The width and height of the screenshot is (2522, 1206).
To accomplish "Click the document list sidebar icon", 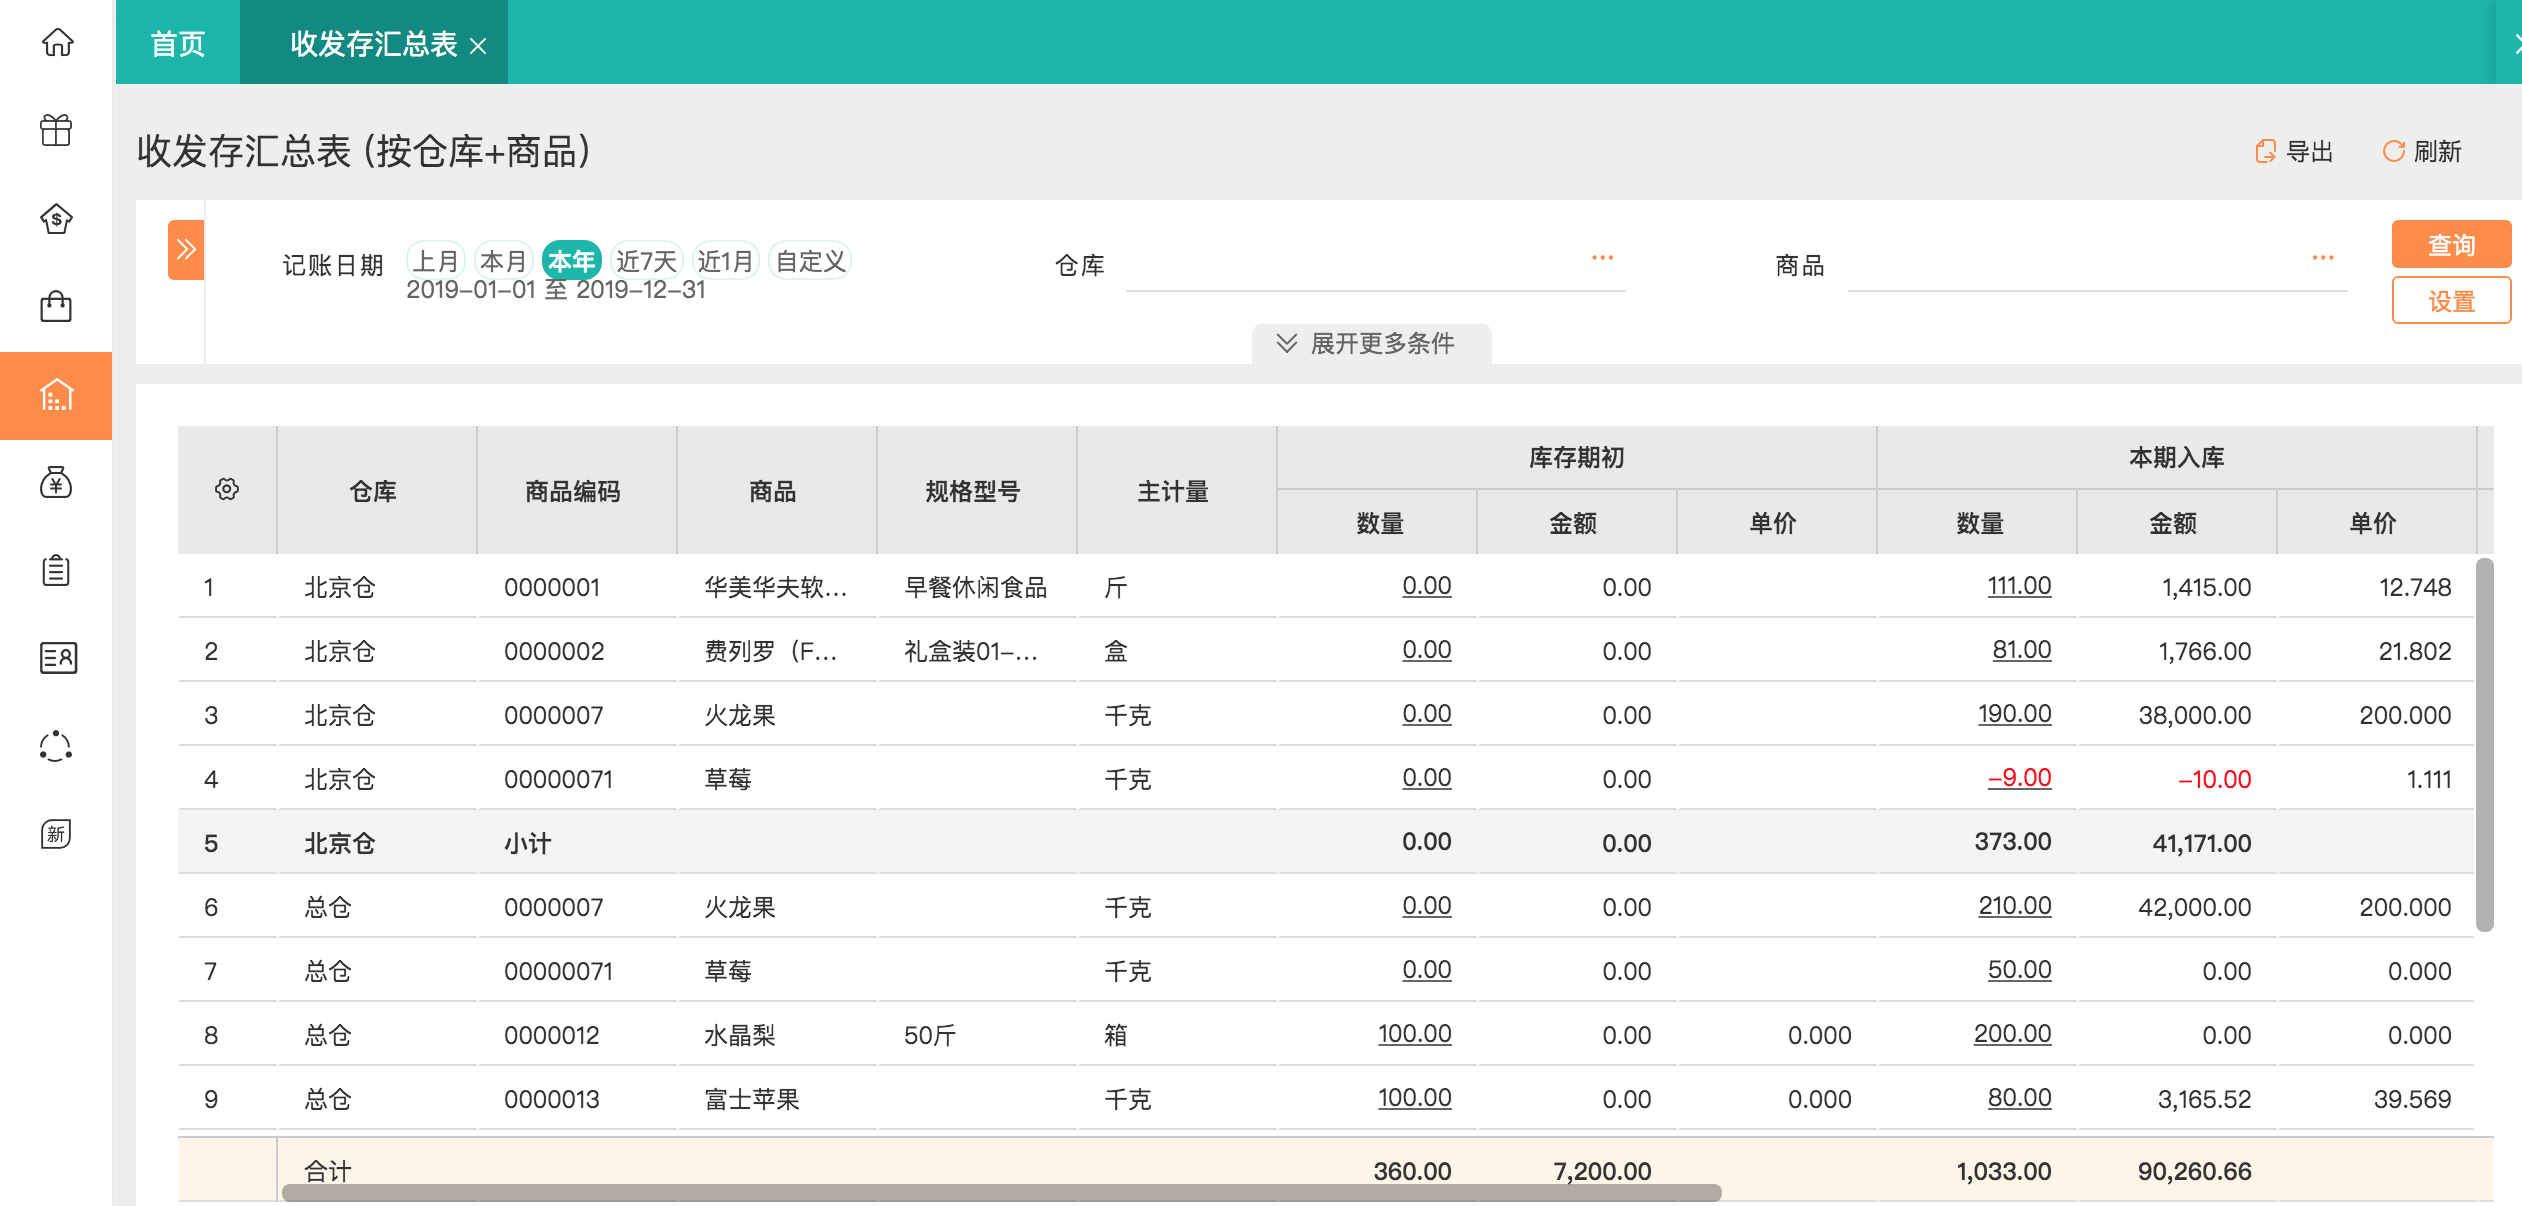I will (x=56, y=571).
